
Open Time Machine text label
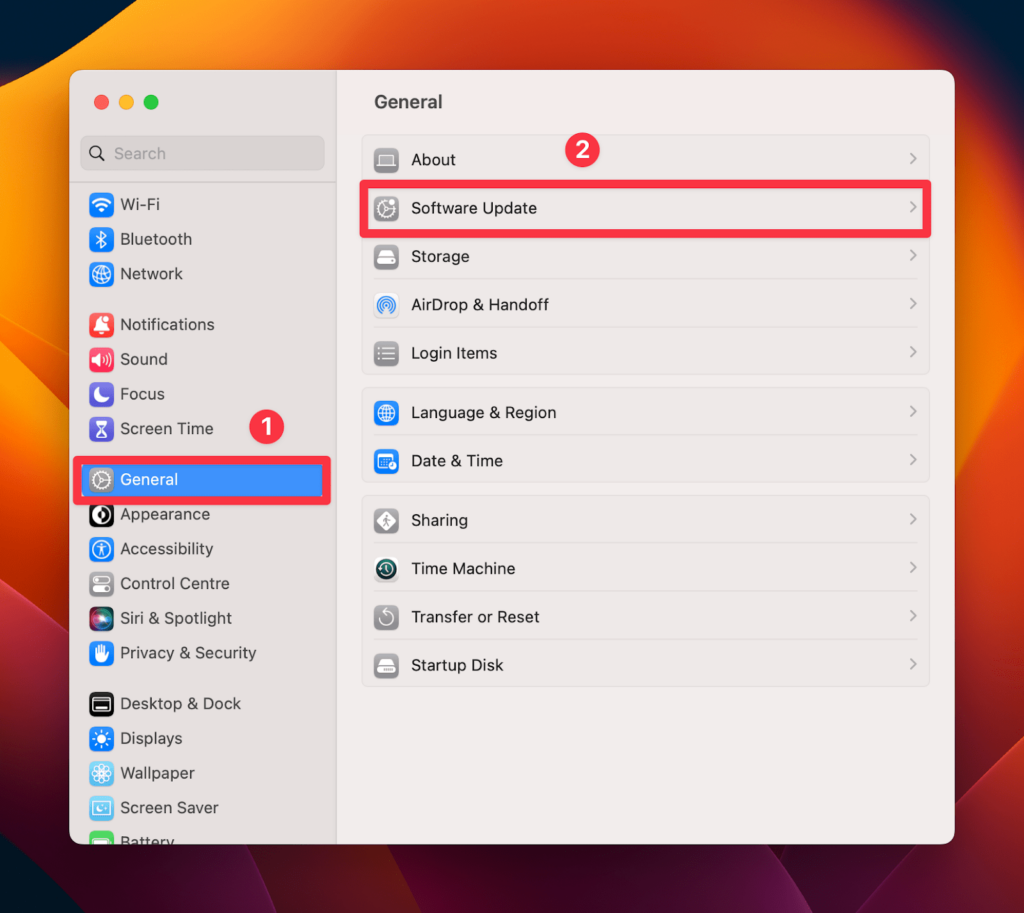coord(463,569)
